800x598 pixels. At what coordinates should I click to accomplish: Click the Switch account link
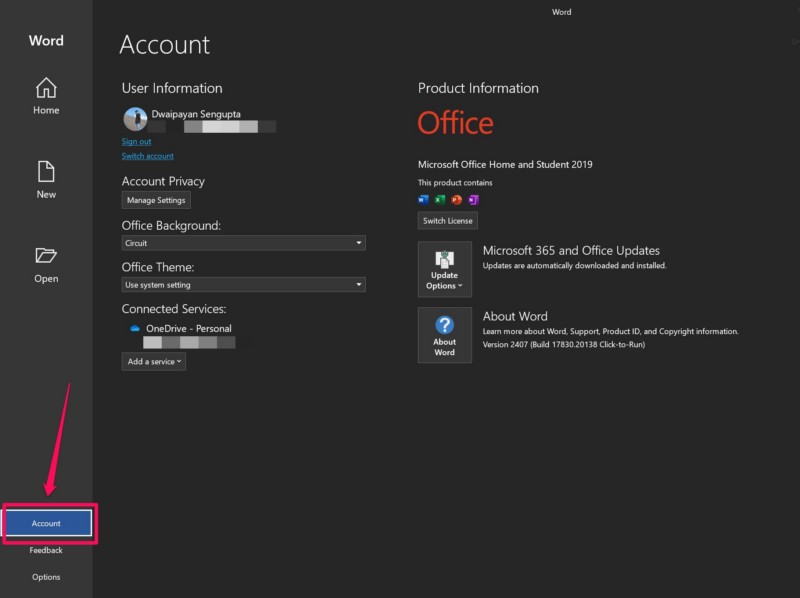coord(148,156)
